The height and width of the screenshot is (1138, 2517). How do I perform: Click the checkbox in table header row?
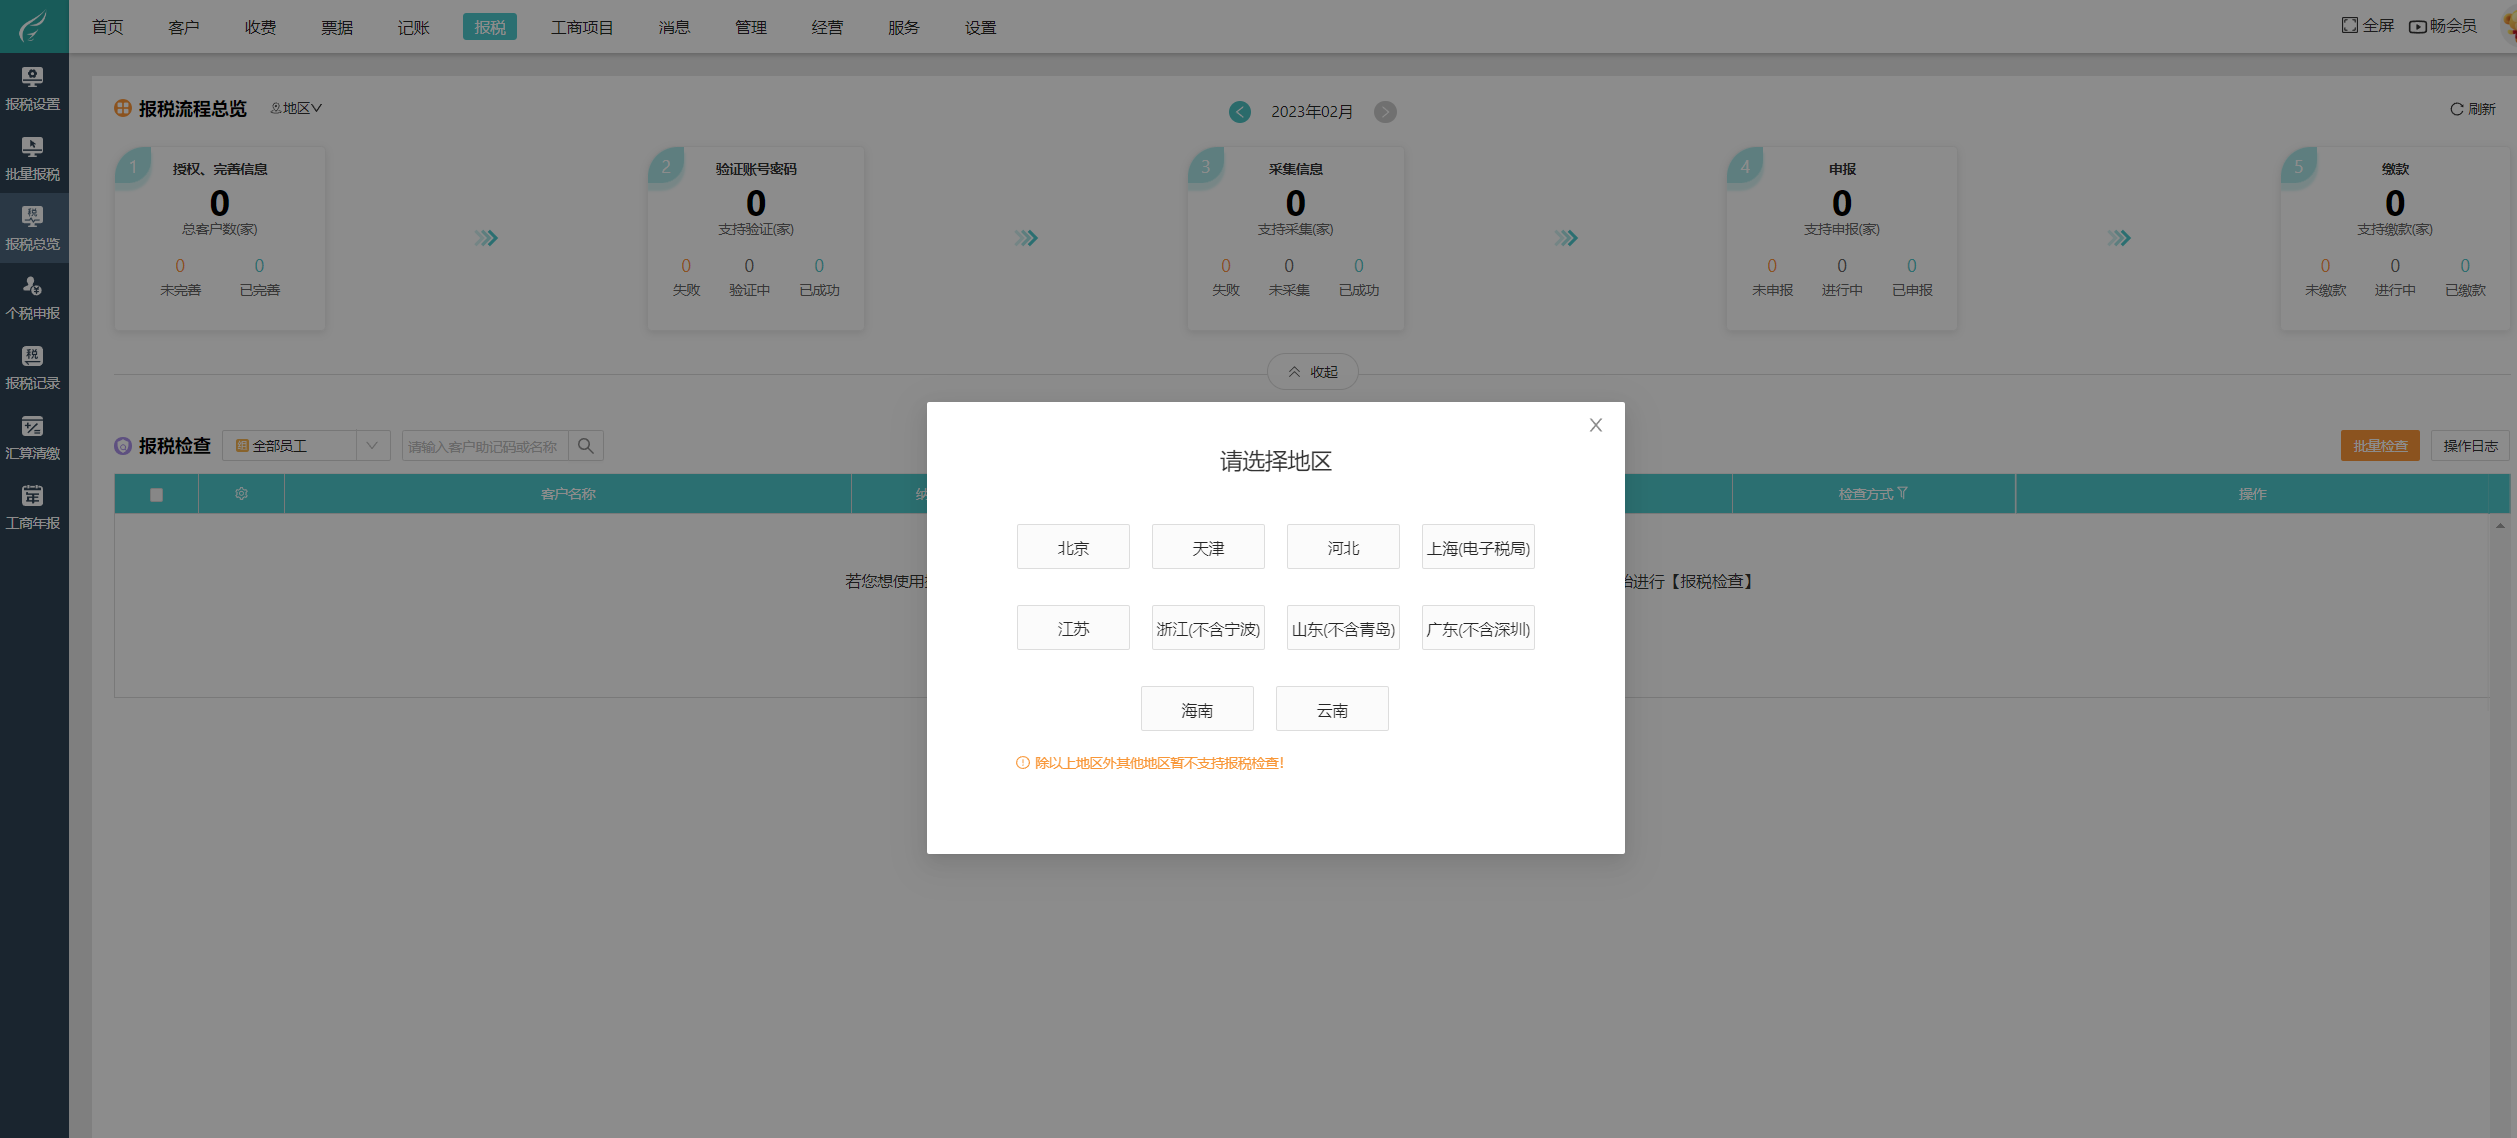coord(156,493)
